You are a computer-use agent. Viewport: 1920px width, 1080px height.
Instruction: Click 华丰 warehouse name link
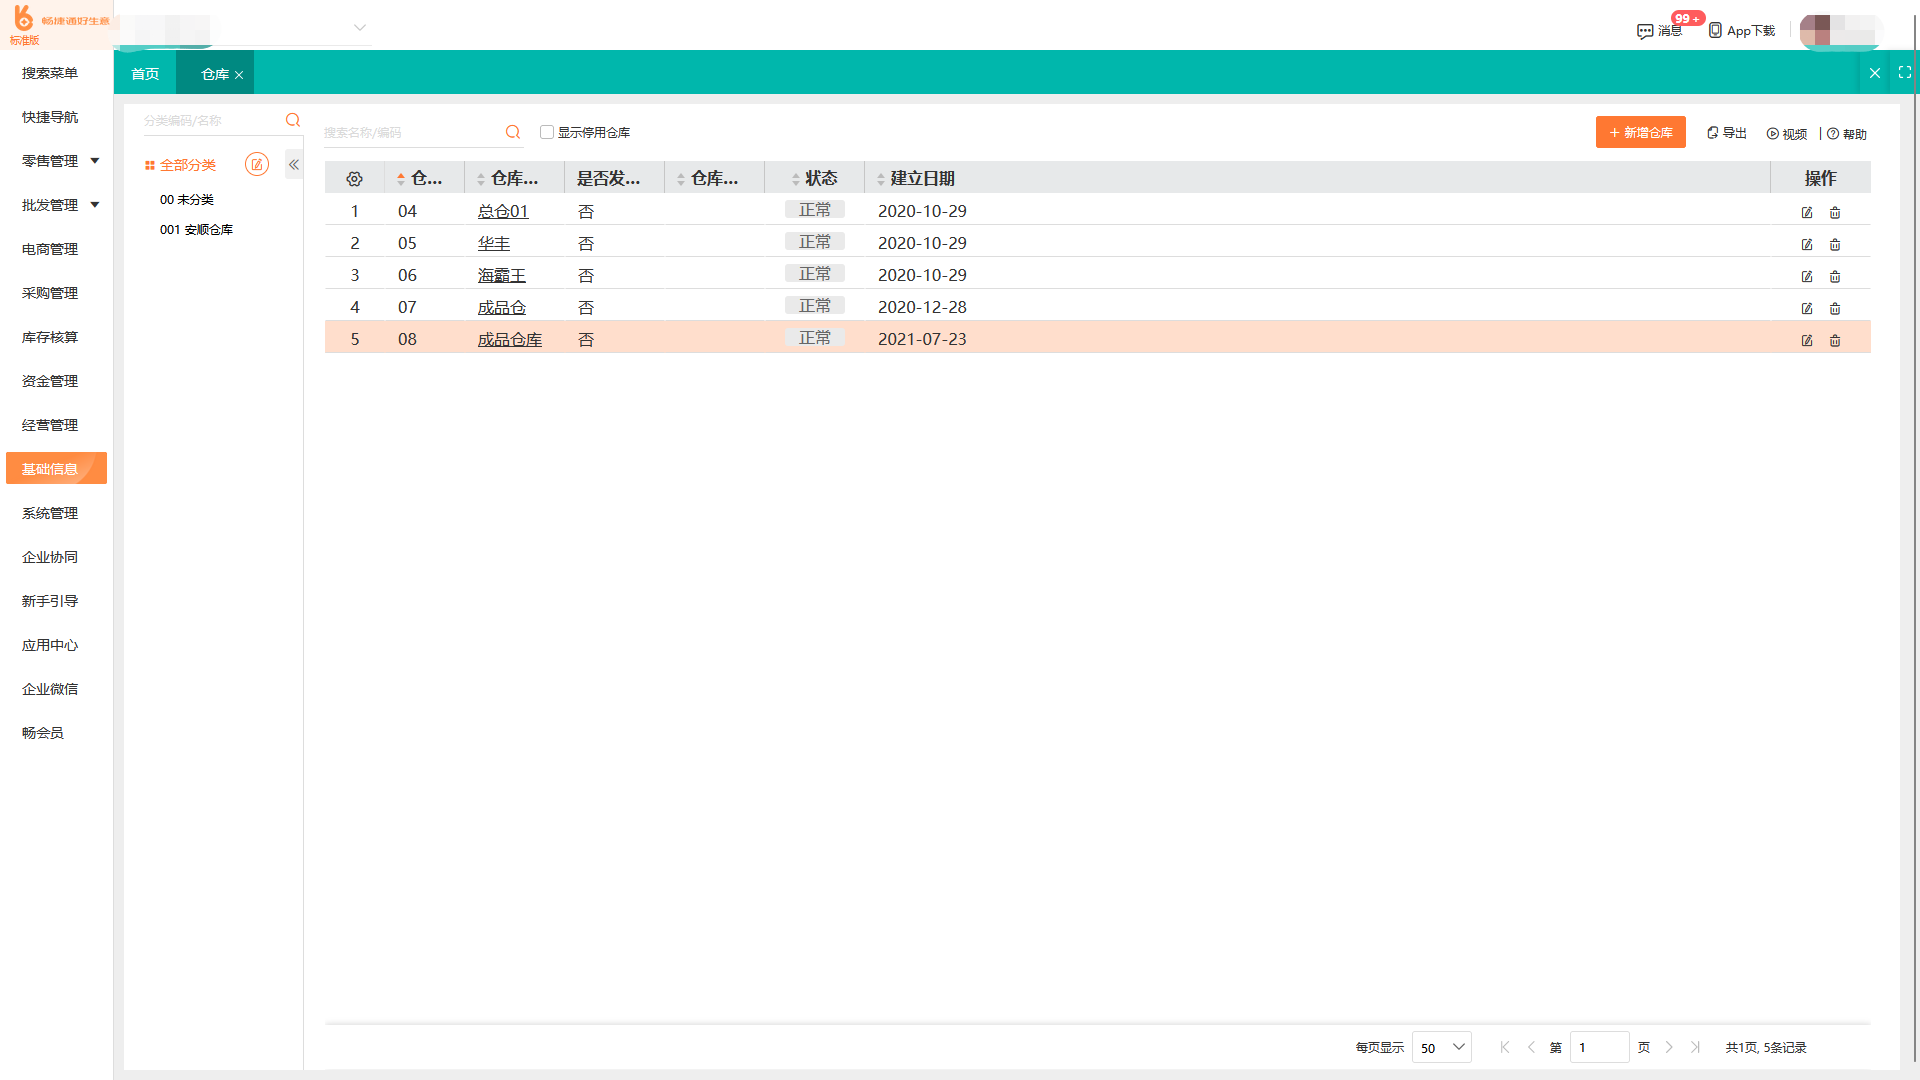pyautogui.click(x=495, y=243)
